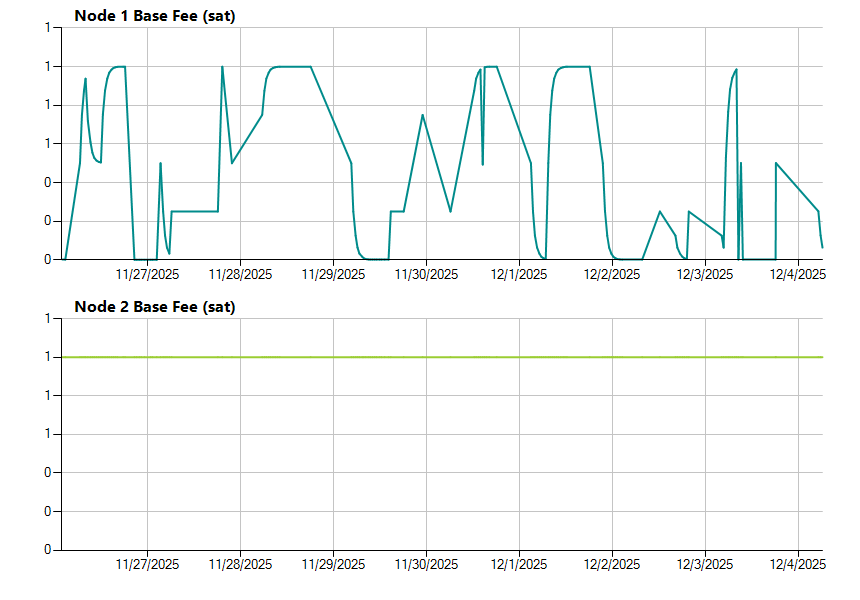The height and width of the screenshot is (600, 860).
Task: Choose 12/2/2025 date under Node 1 chart
Action: click(x=612, y=274)
